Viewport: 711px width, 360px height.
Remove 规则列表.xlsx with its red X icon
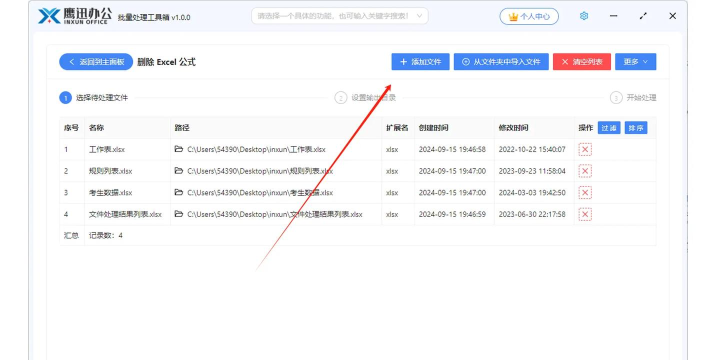coord(585,171)
